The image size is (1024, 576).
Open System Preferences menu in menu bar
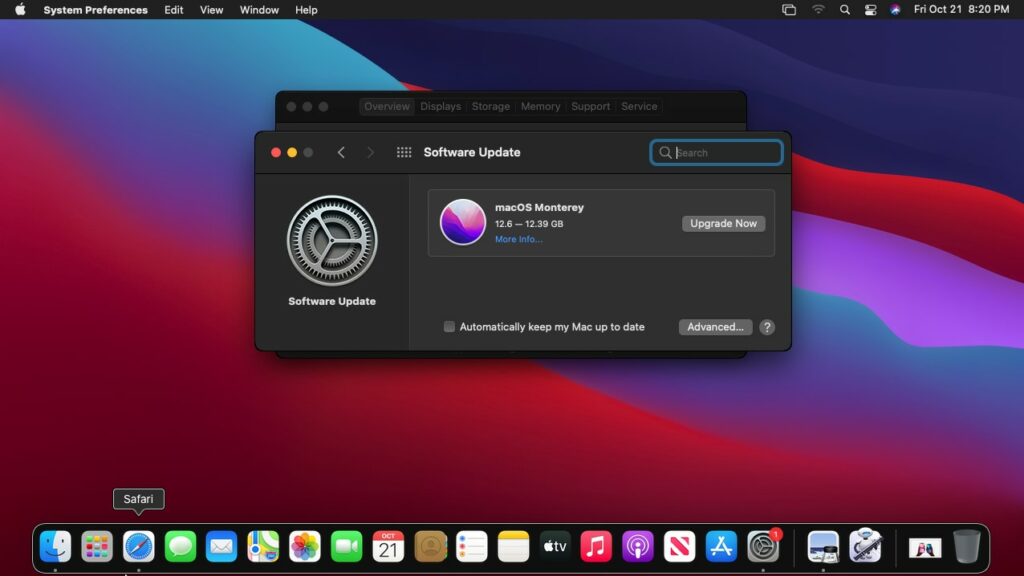pyautogui.click(x=95, y=10)
